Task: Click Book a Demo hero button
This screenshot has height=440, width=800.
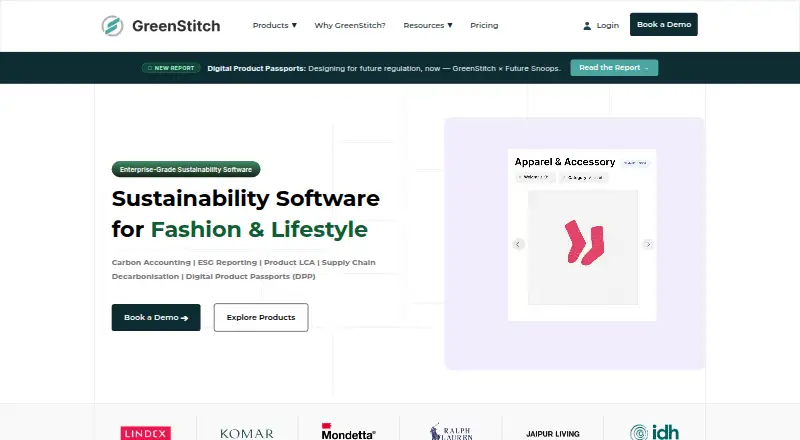Action: pos(156,317)
